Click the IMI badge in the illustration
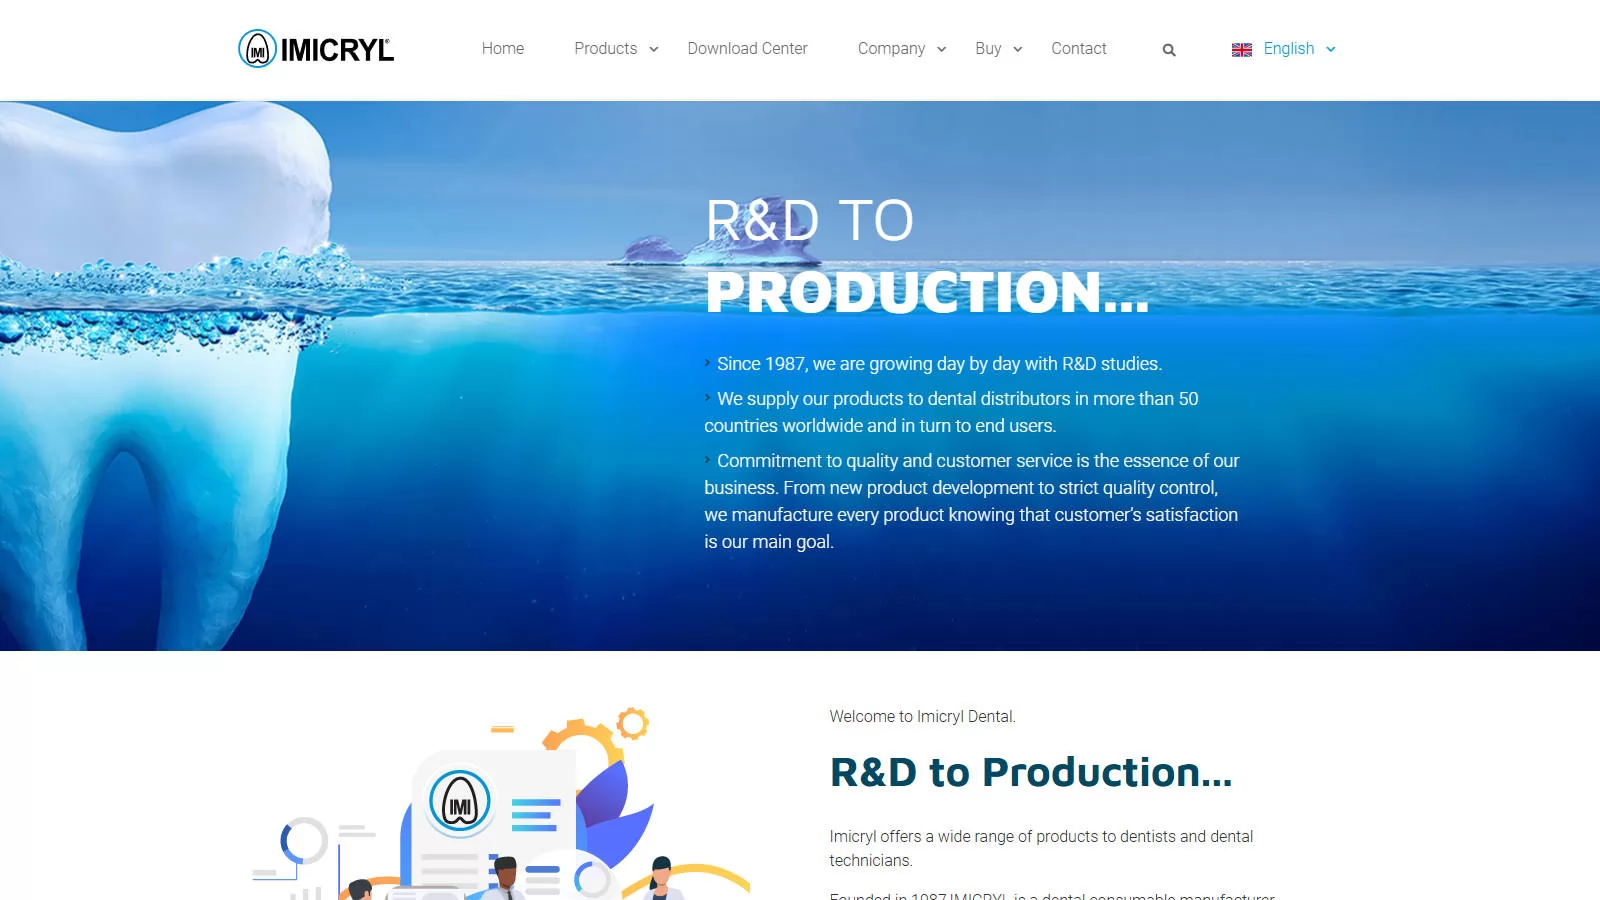This screenshot has width=1600, height=900. (460, 802)
